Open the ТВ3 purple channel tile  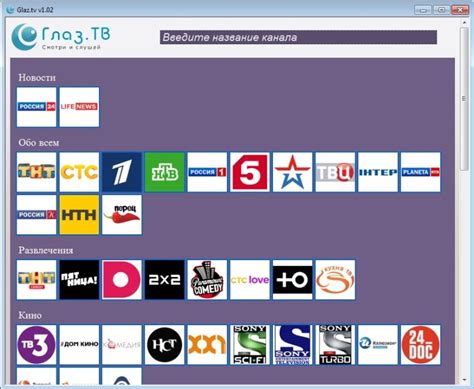[x=37, y=345]
